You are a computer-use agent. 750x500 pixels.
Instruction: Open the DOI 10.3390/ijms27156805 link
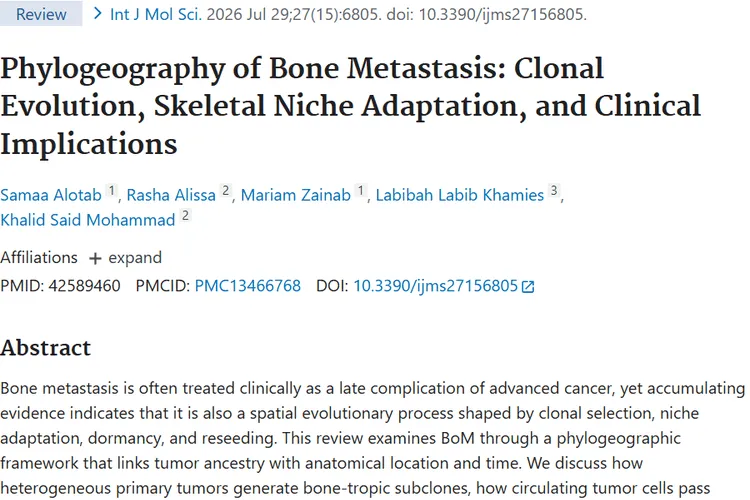(x=436, y=286)
